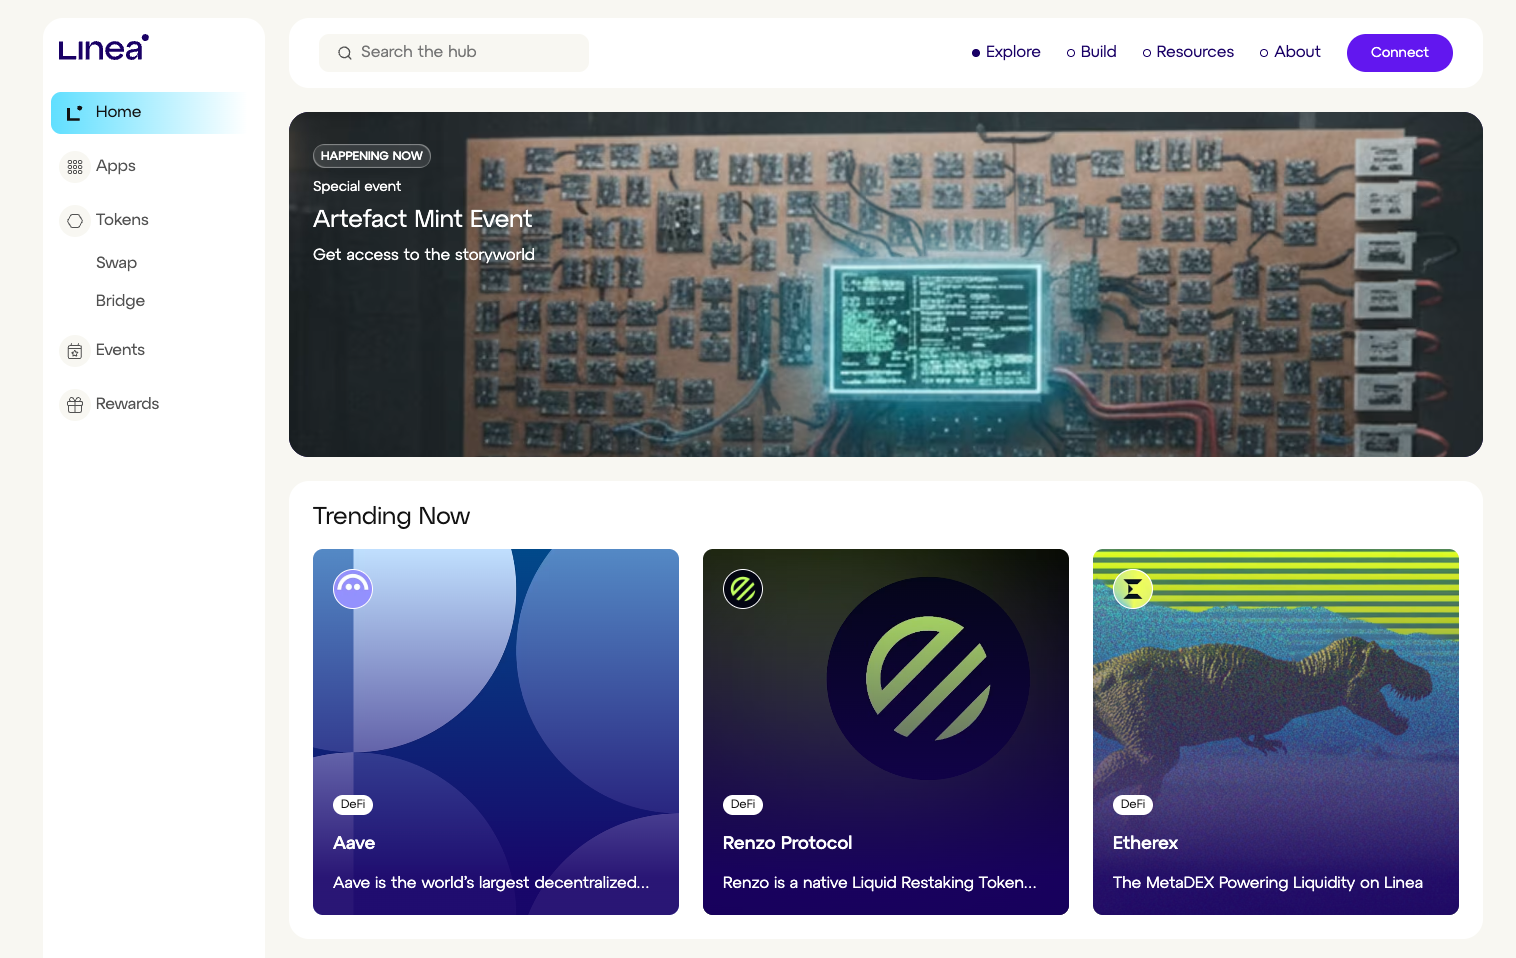Click the Aave ghost logo icon

(353, 589)
